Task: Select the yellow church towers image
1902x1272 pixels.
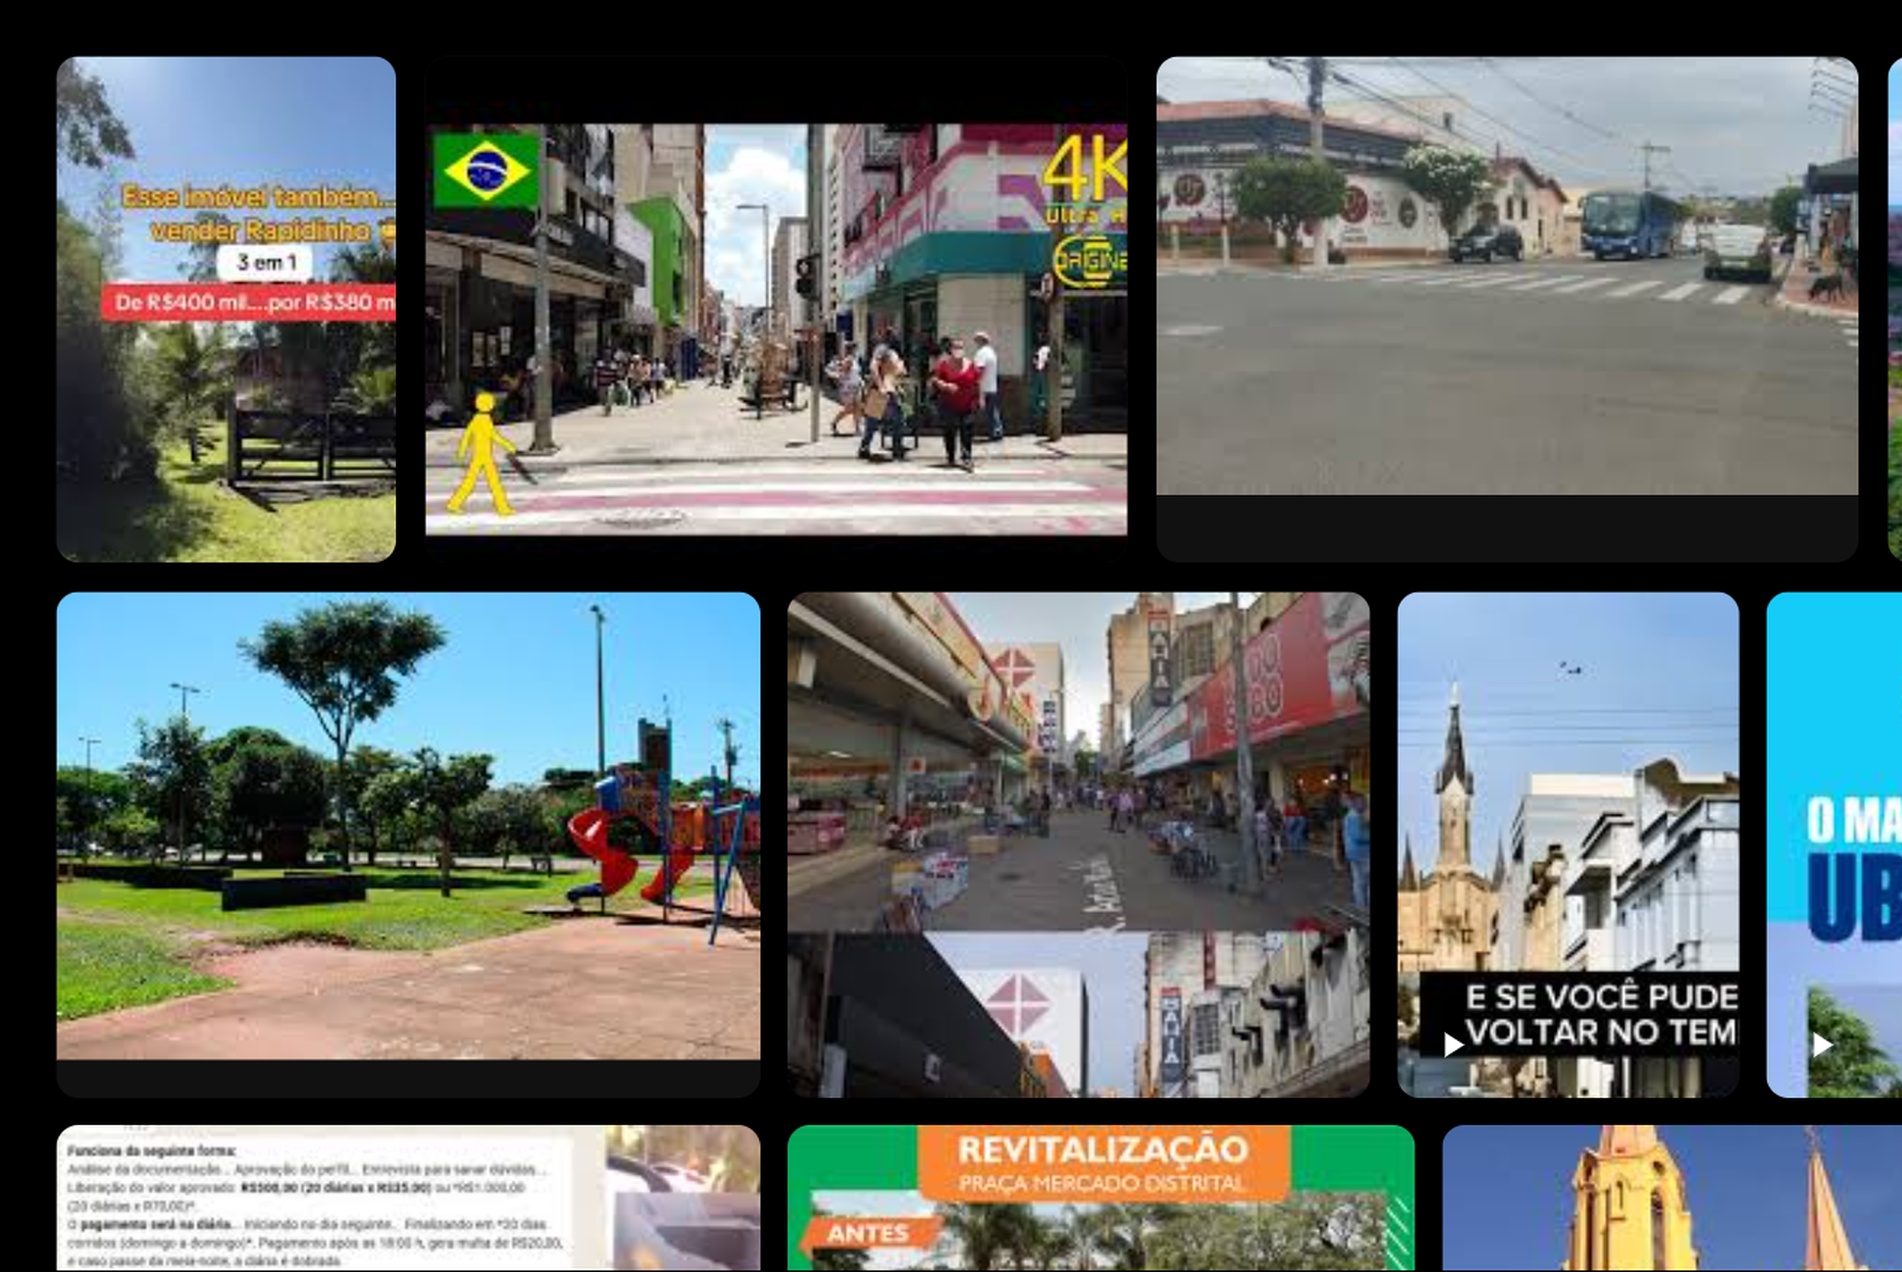Action: 1670,1198
